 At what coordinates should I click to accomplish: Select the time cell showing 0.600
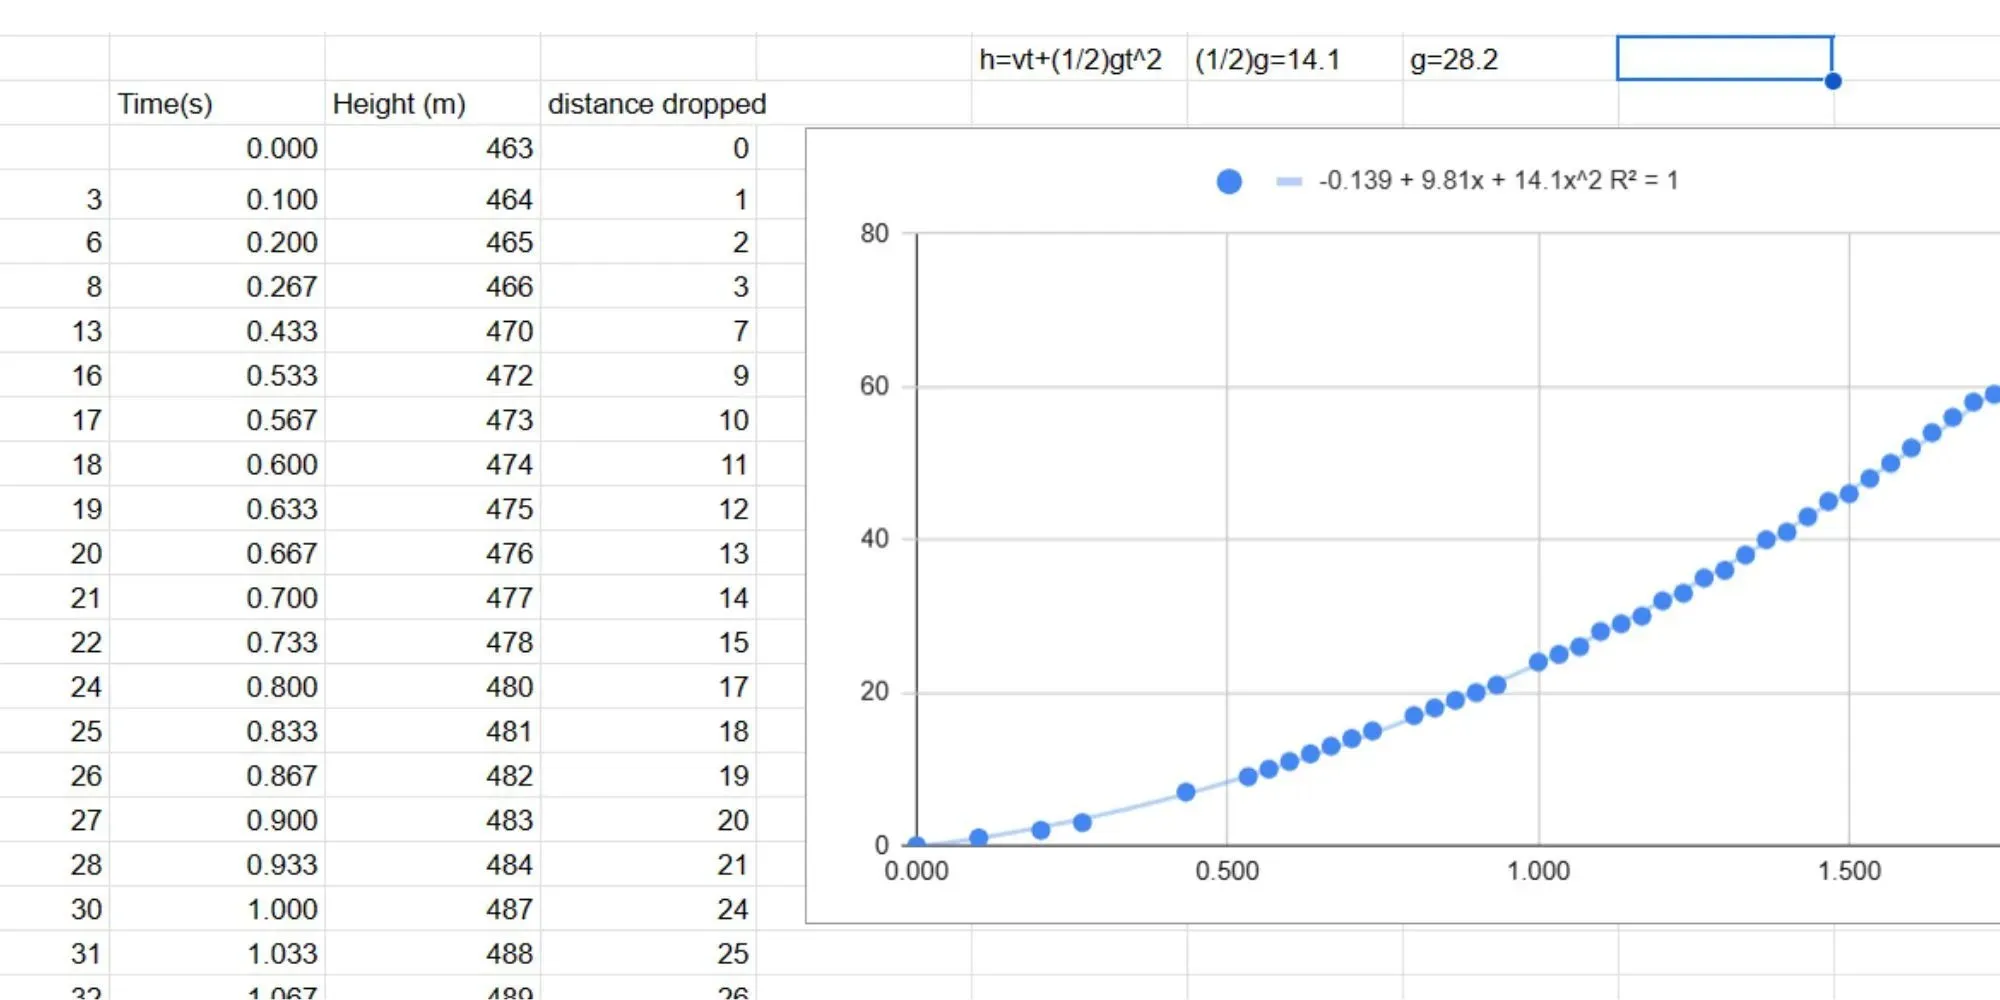tap(217, 464)
